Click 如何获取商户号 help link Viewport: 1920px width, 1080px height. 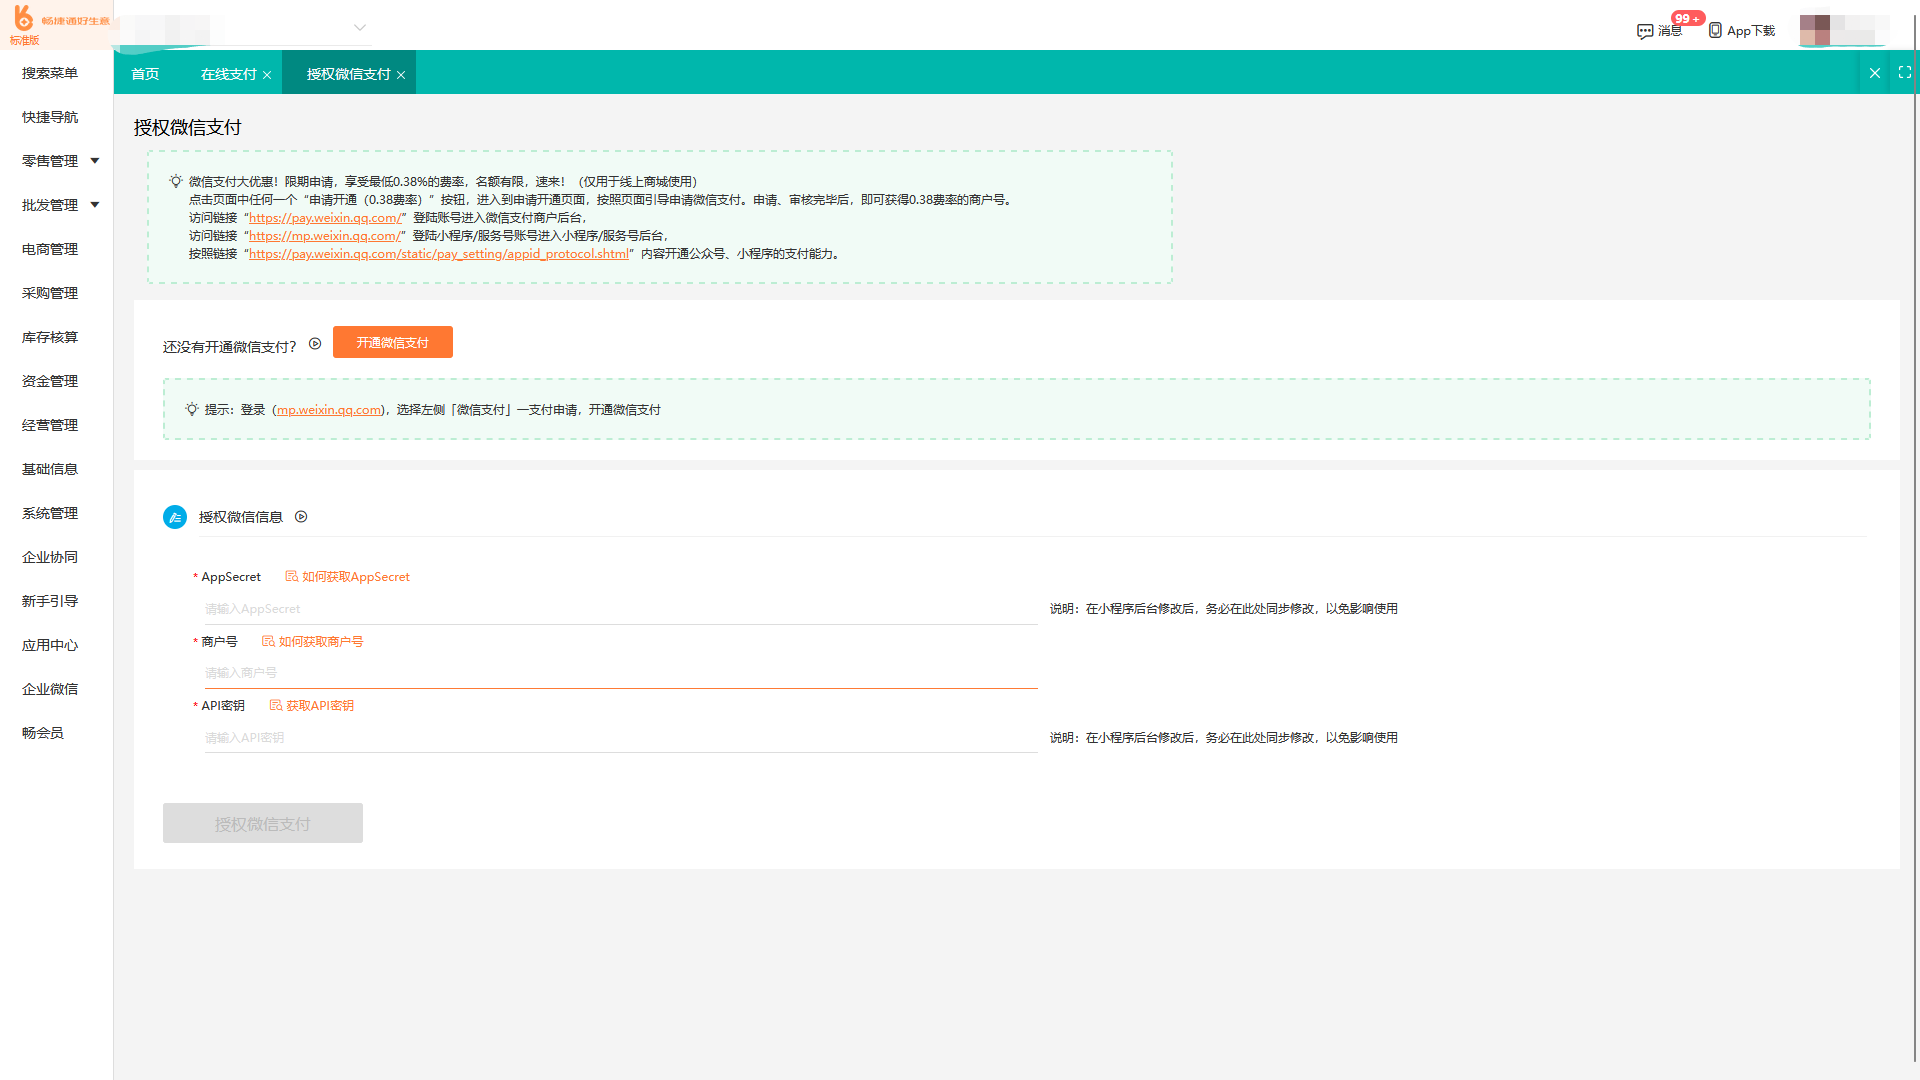tap(311, 640)
